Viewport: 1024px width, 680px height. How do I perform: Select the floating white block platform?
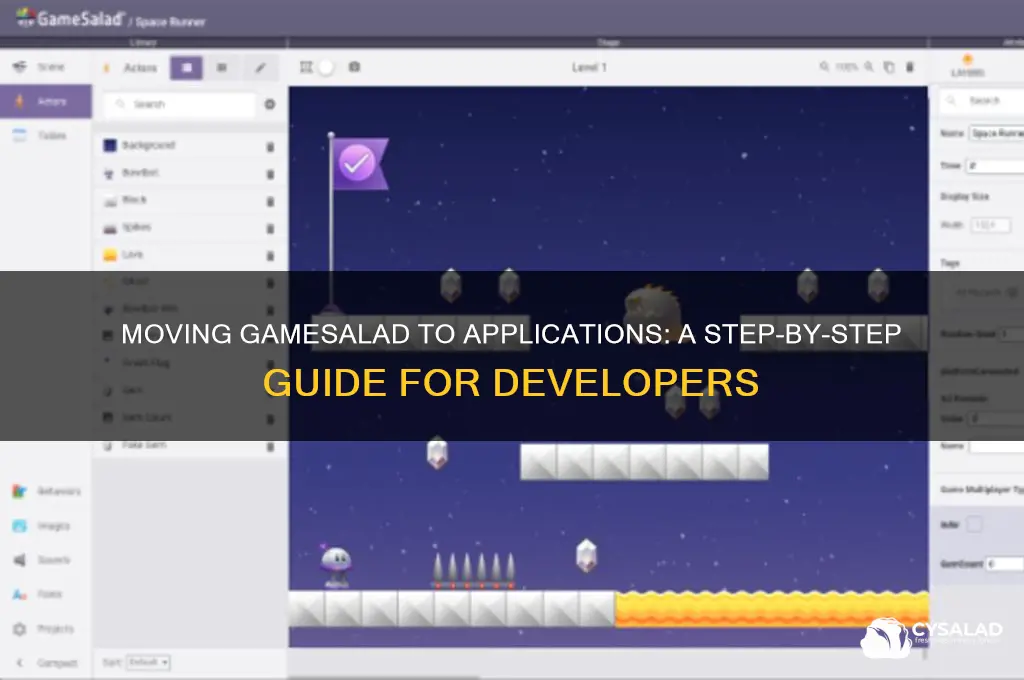[x=644, y=462]
